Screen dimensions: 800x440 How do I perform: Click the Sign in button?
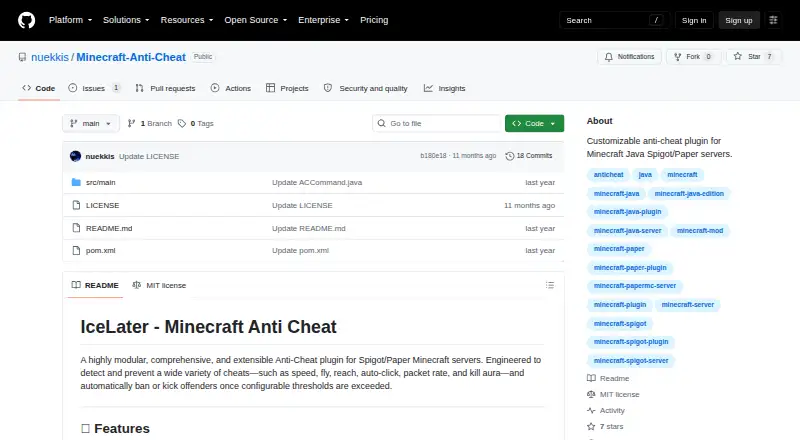[694, 20]
